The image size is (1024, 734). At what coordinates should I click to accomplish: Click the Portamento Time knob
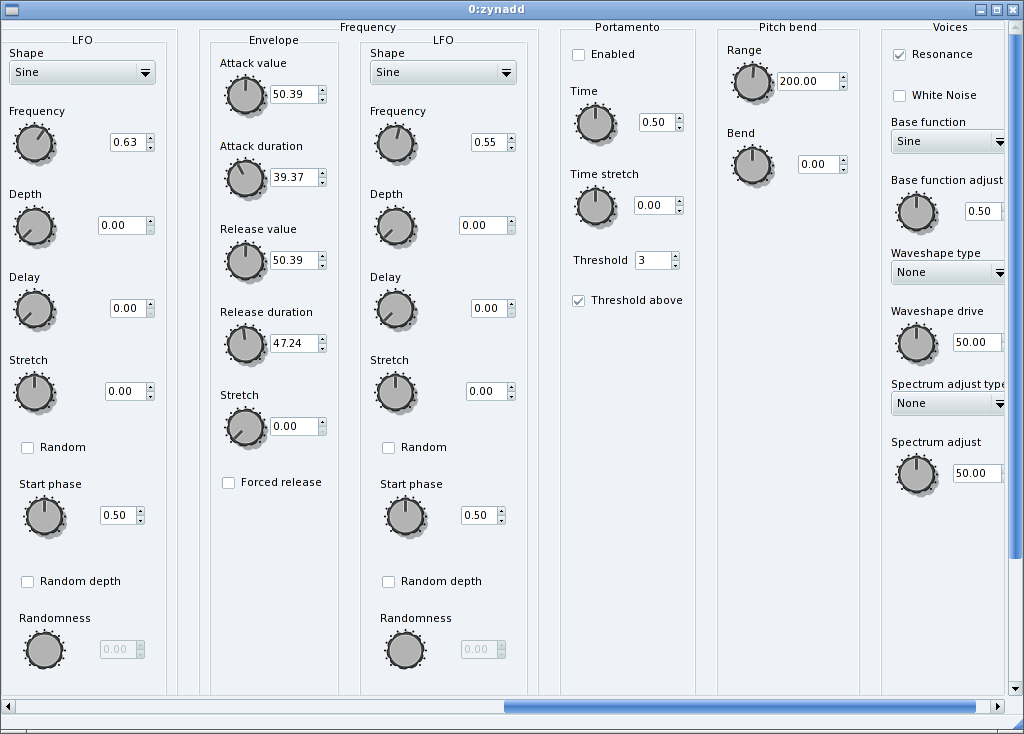point(594,123)
